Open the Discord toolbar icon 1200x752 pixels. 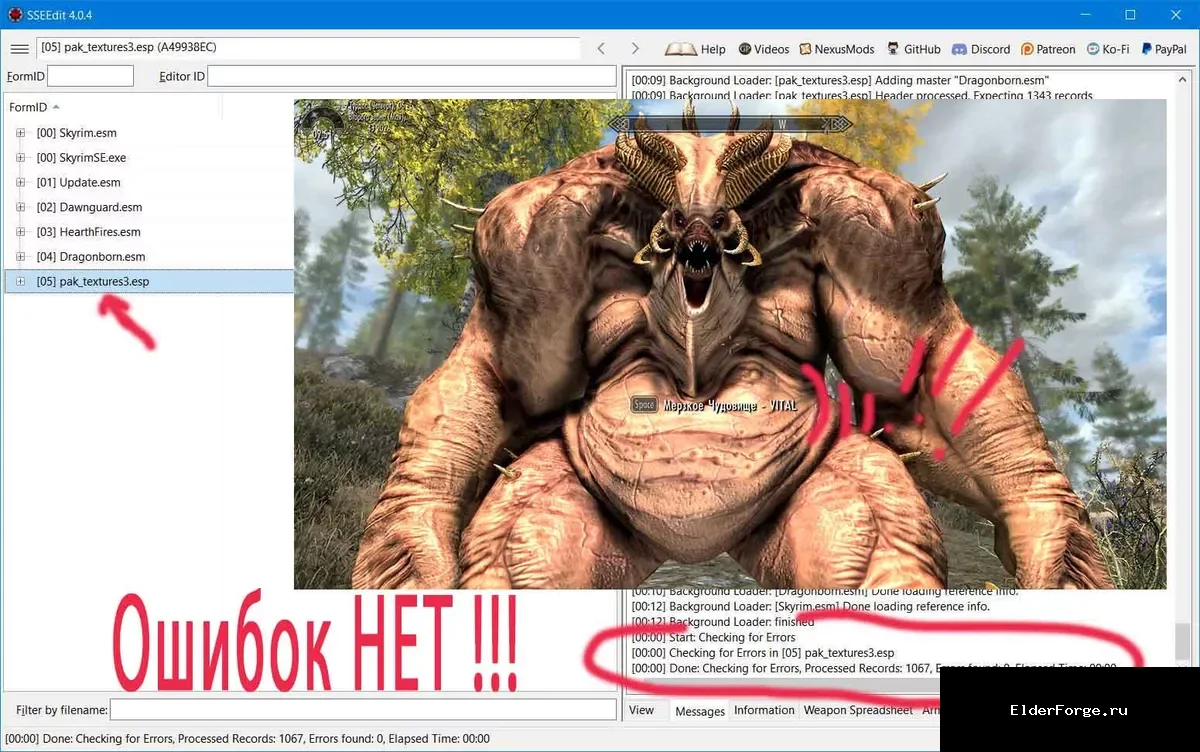tap(959, 49)
